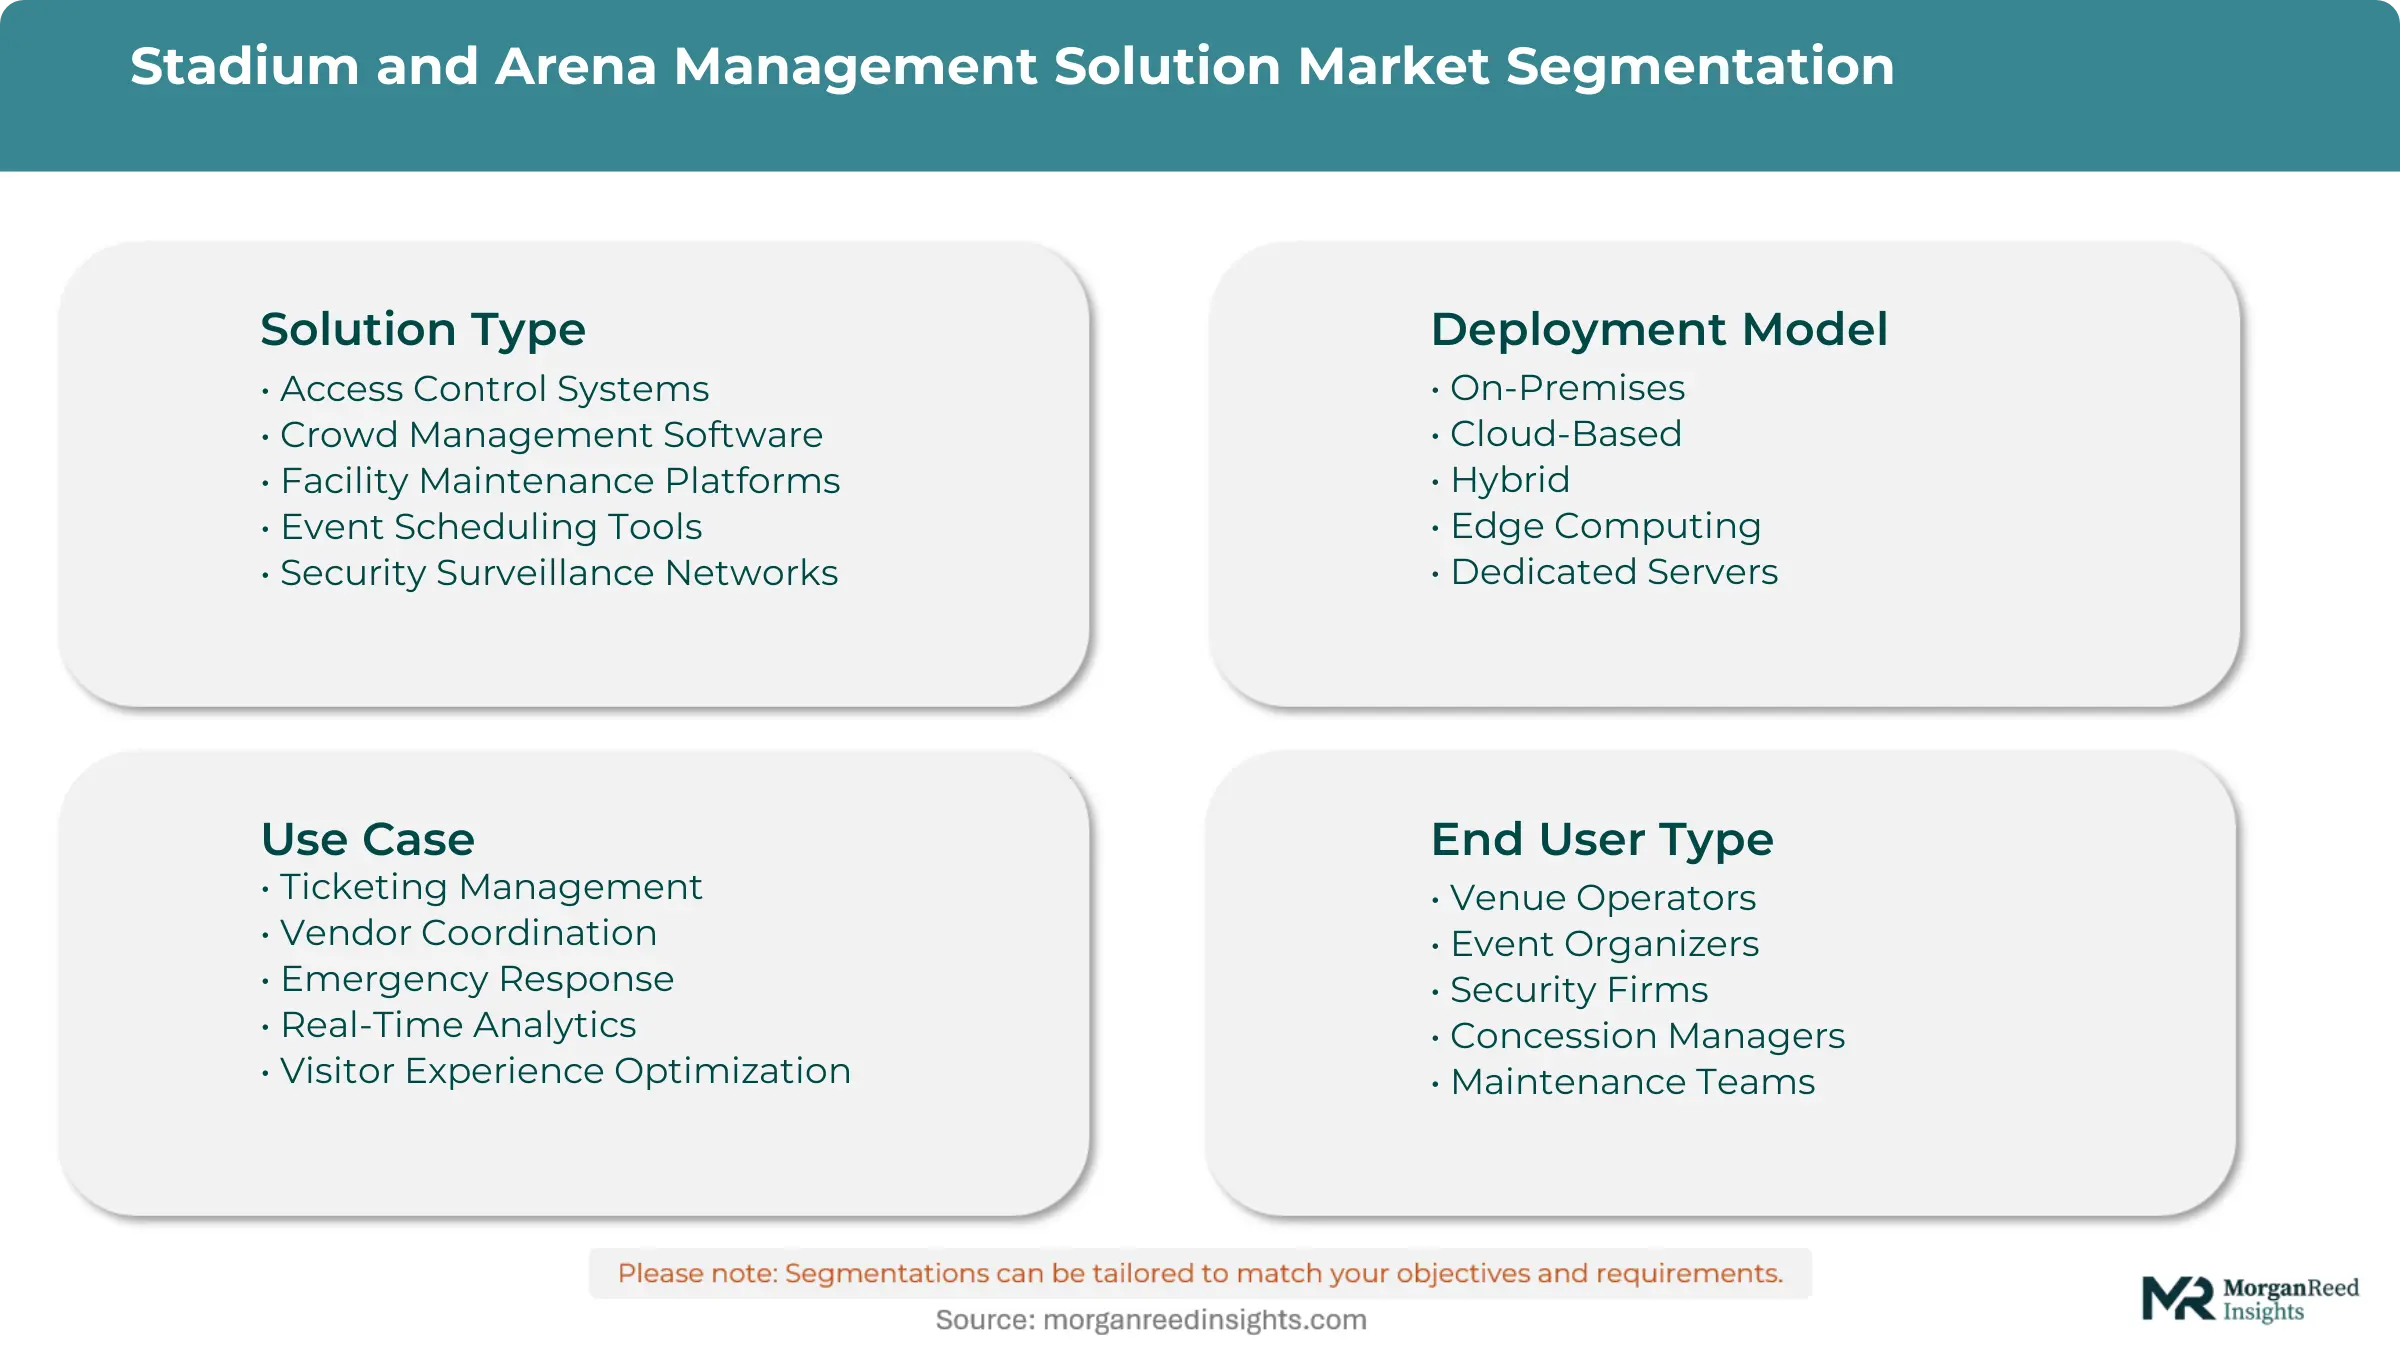The image size is (2400, 1350).
Task: Select the MR monogram icon
Action: coord(2180,1295)
